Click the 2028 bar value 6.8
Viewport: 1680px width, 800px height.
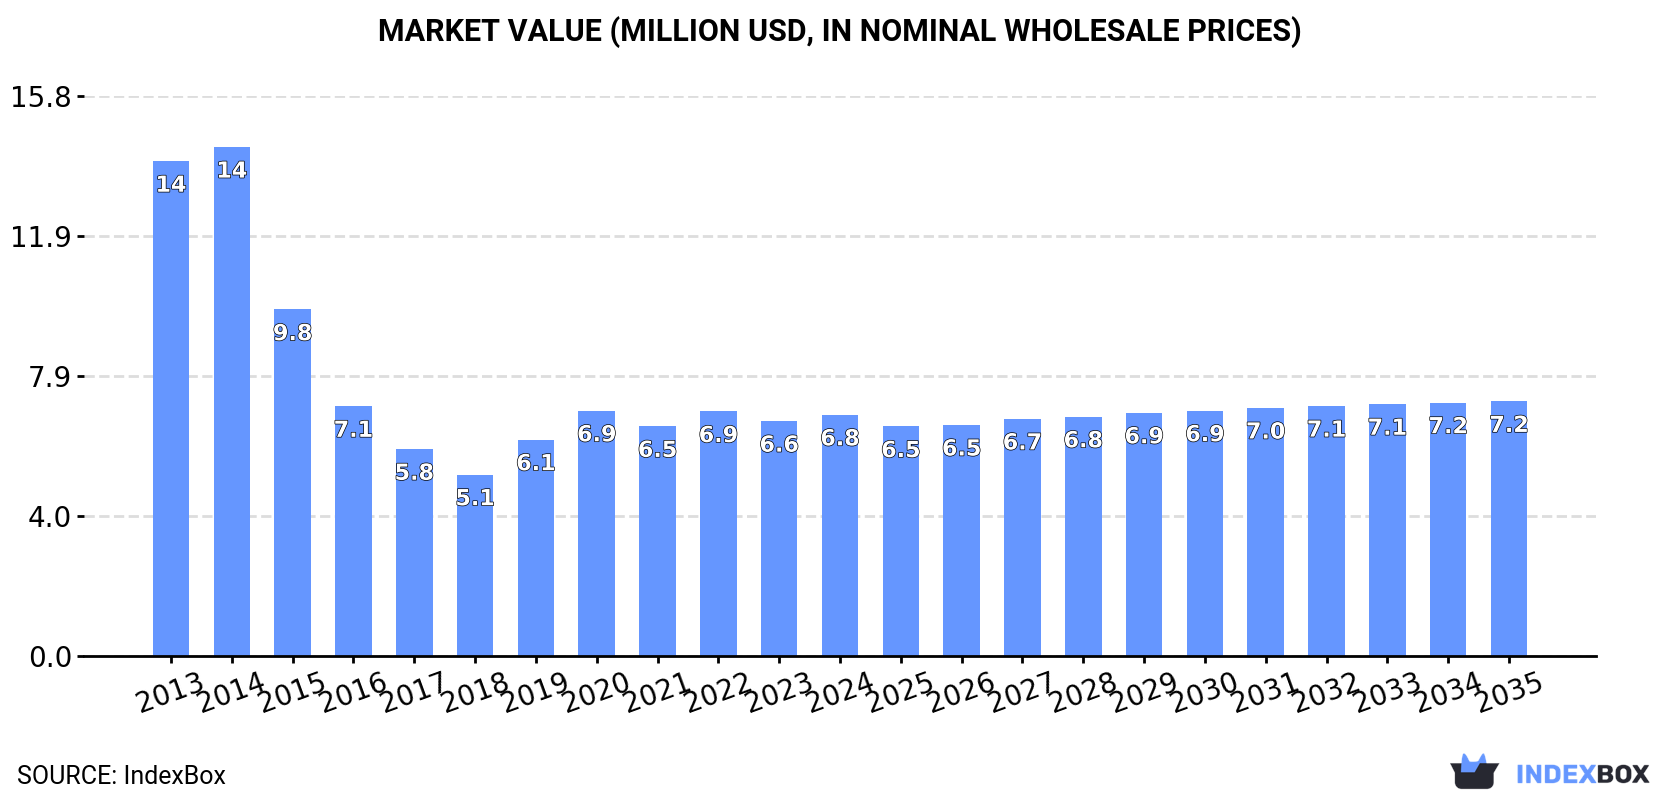pos(1083,439)
